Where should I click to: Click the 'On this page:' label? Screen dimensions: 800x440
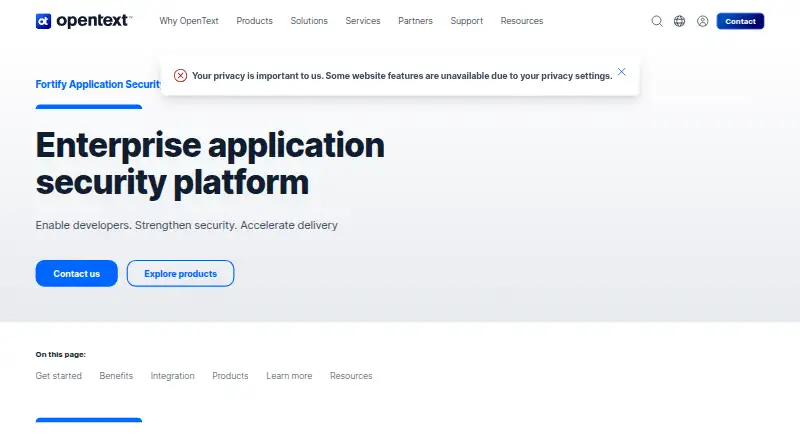[61, 354]
